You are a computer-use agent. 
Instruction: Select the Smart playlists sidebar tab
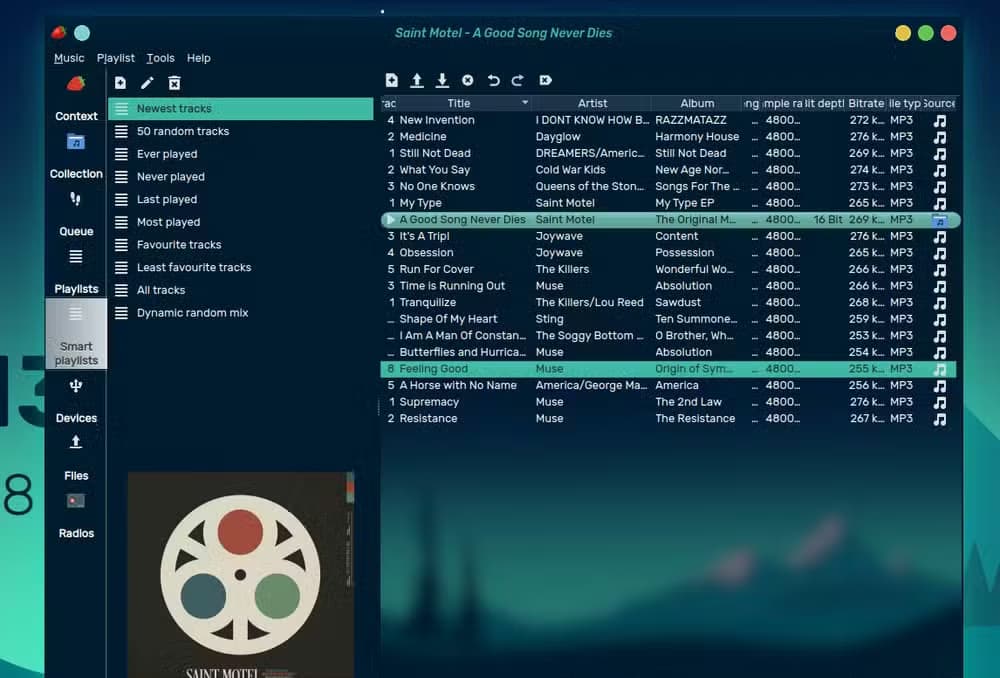pos(76,334)
